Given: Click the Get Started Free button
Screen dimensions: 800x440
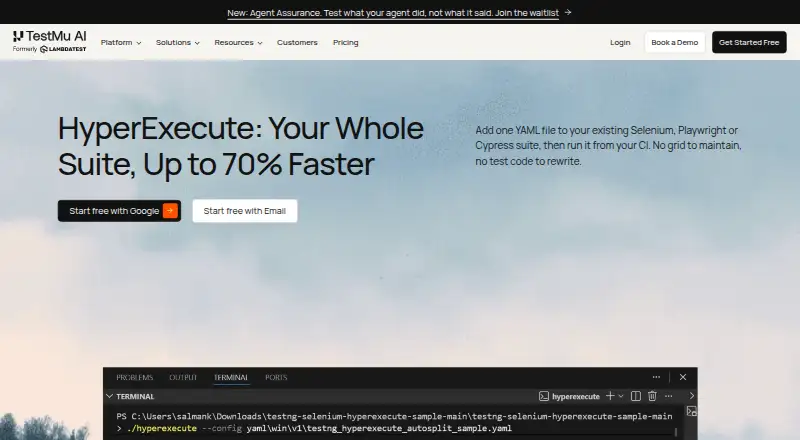Looking at the screenshot, I should tap(749, 42).
